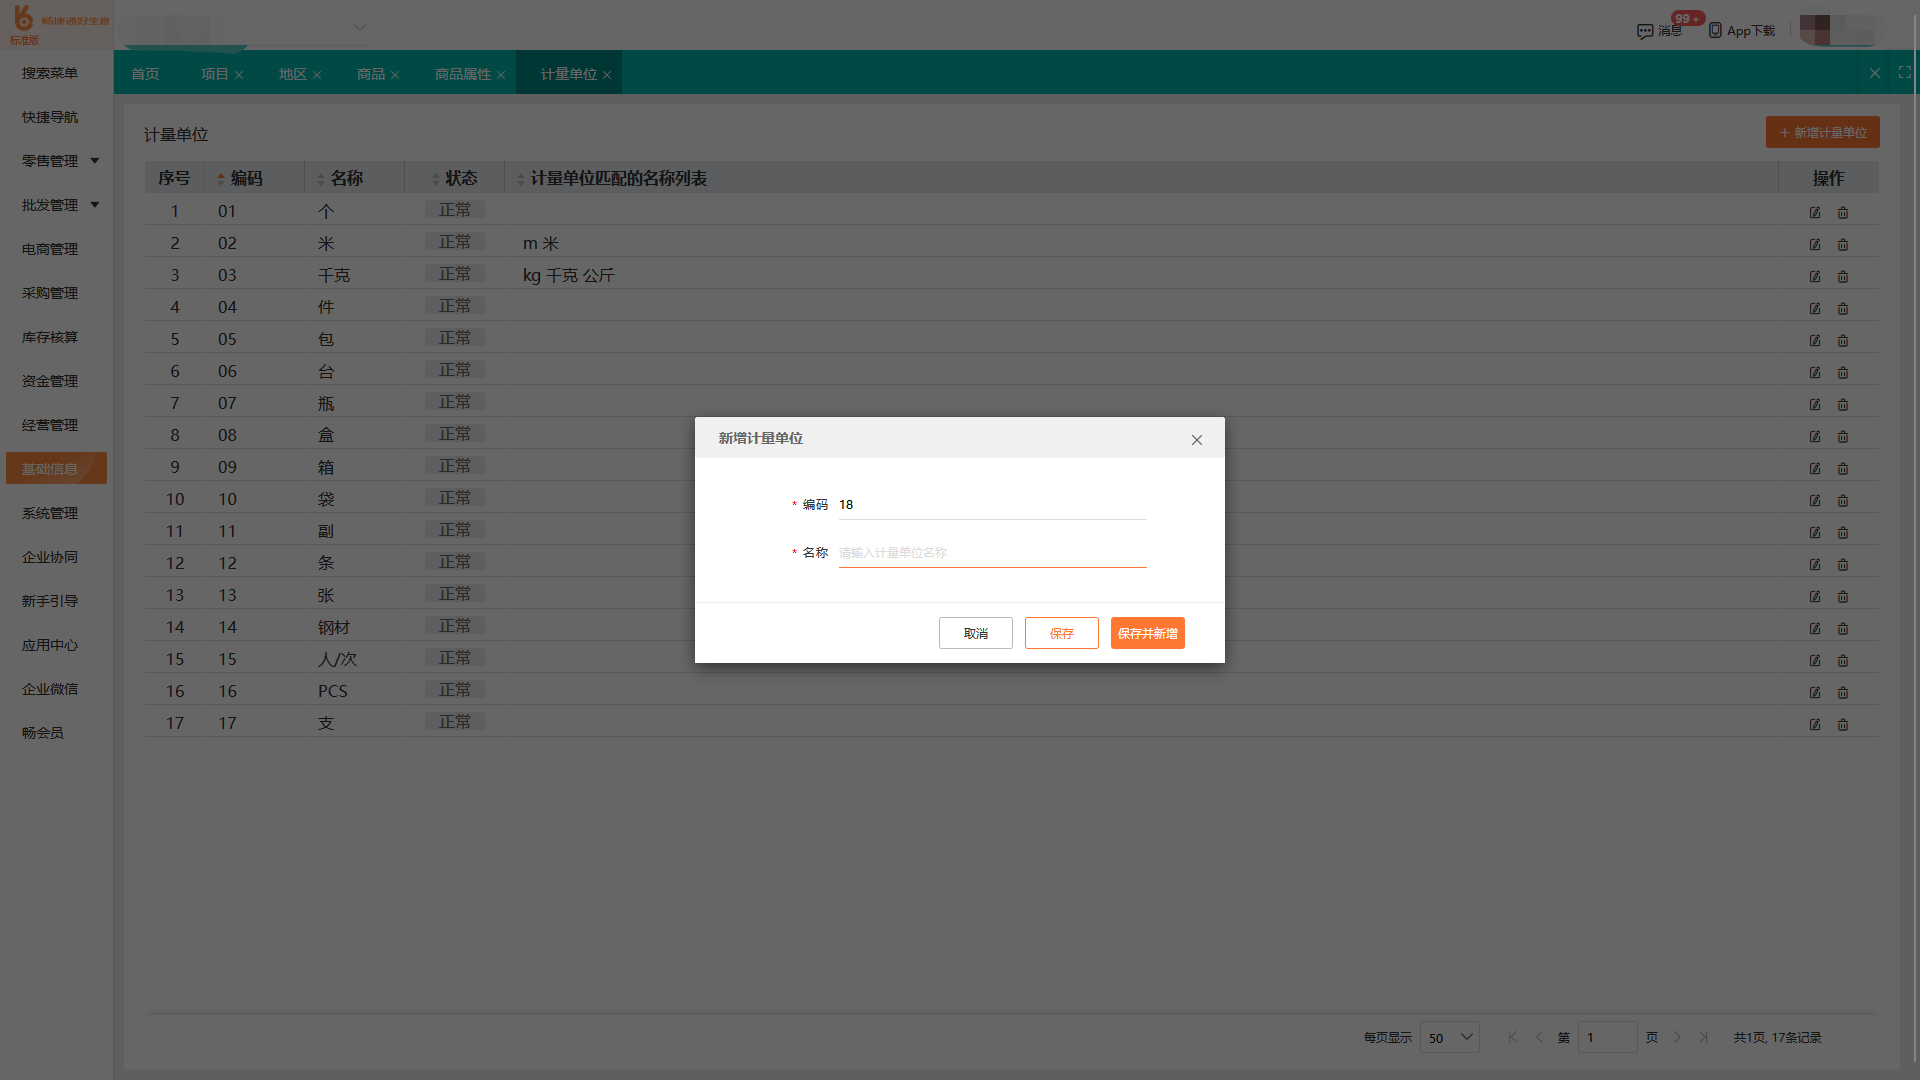Click the edit icon for row 11 副

pyautogui.click(x=1815, y=531)
